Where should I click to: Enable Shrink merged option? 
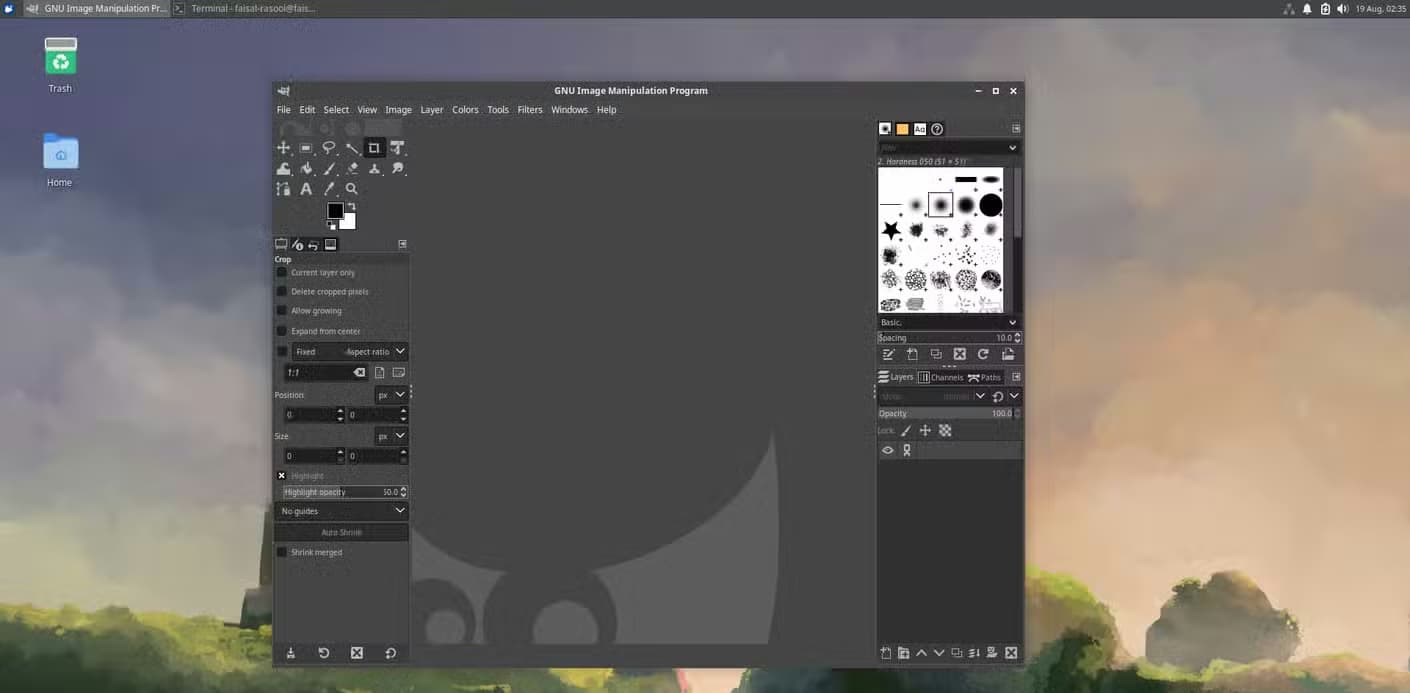click(282, 552)
